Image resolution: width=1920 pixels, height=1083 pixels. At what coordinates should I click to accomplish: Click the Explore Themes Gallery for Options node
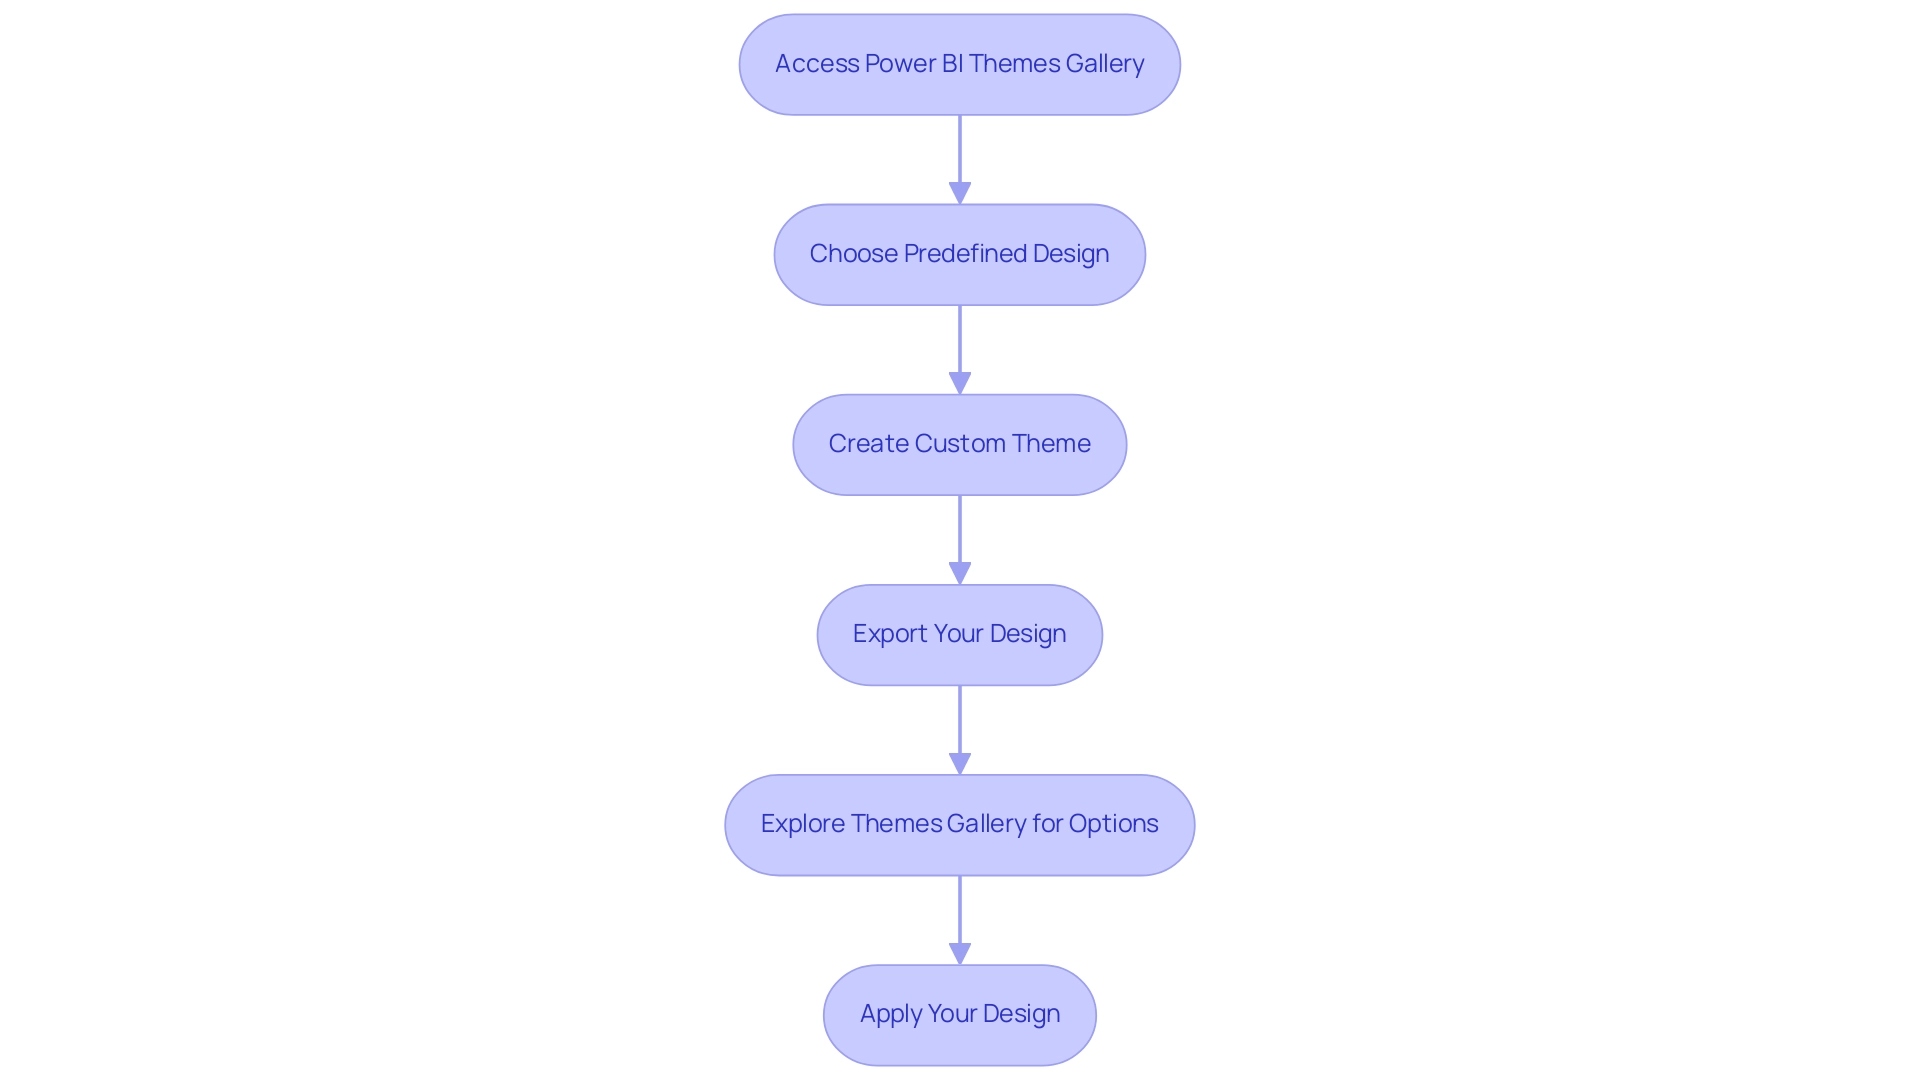point(959,823)
